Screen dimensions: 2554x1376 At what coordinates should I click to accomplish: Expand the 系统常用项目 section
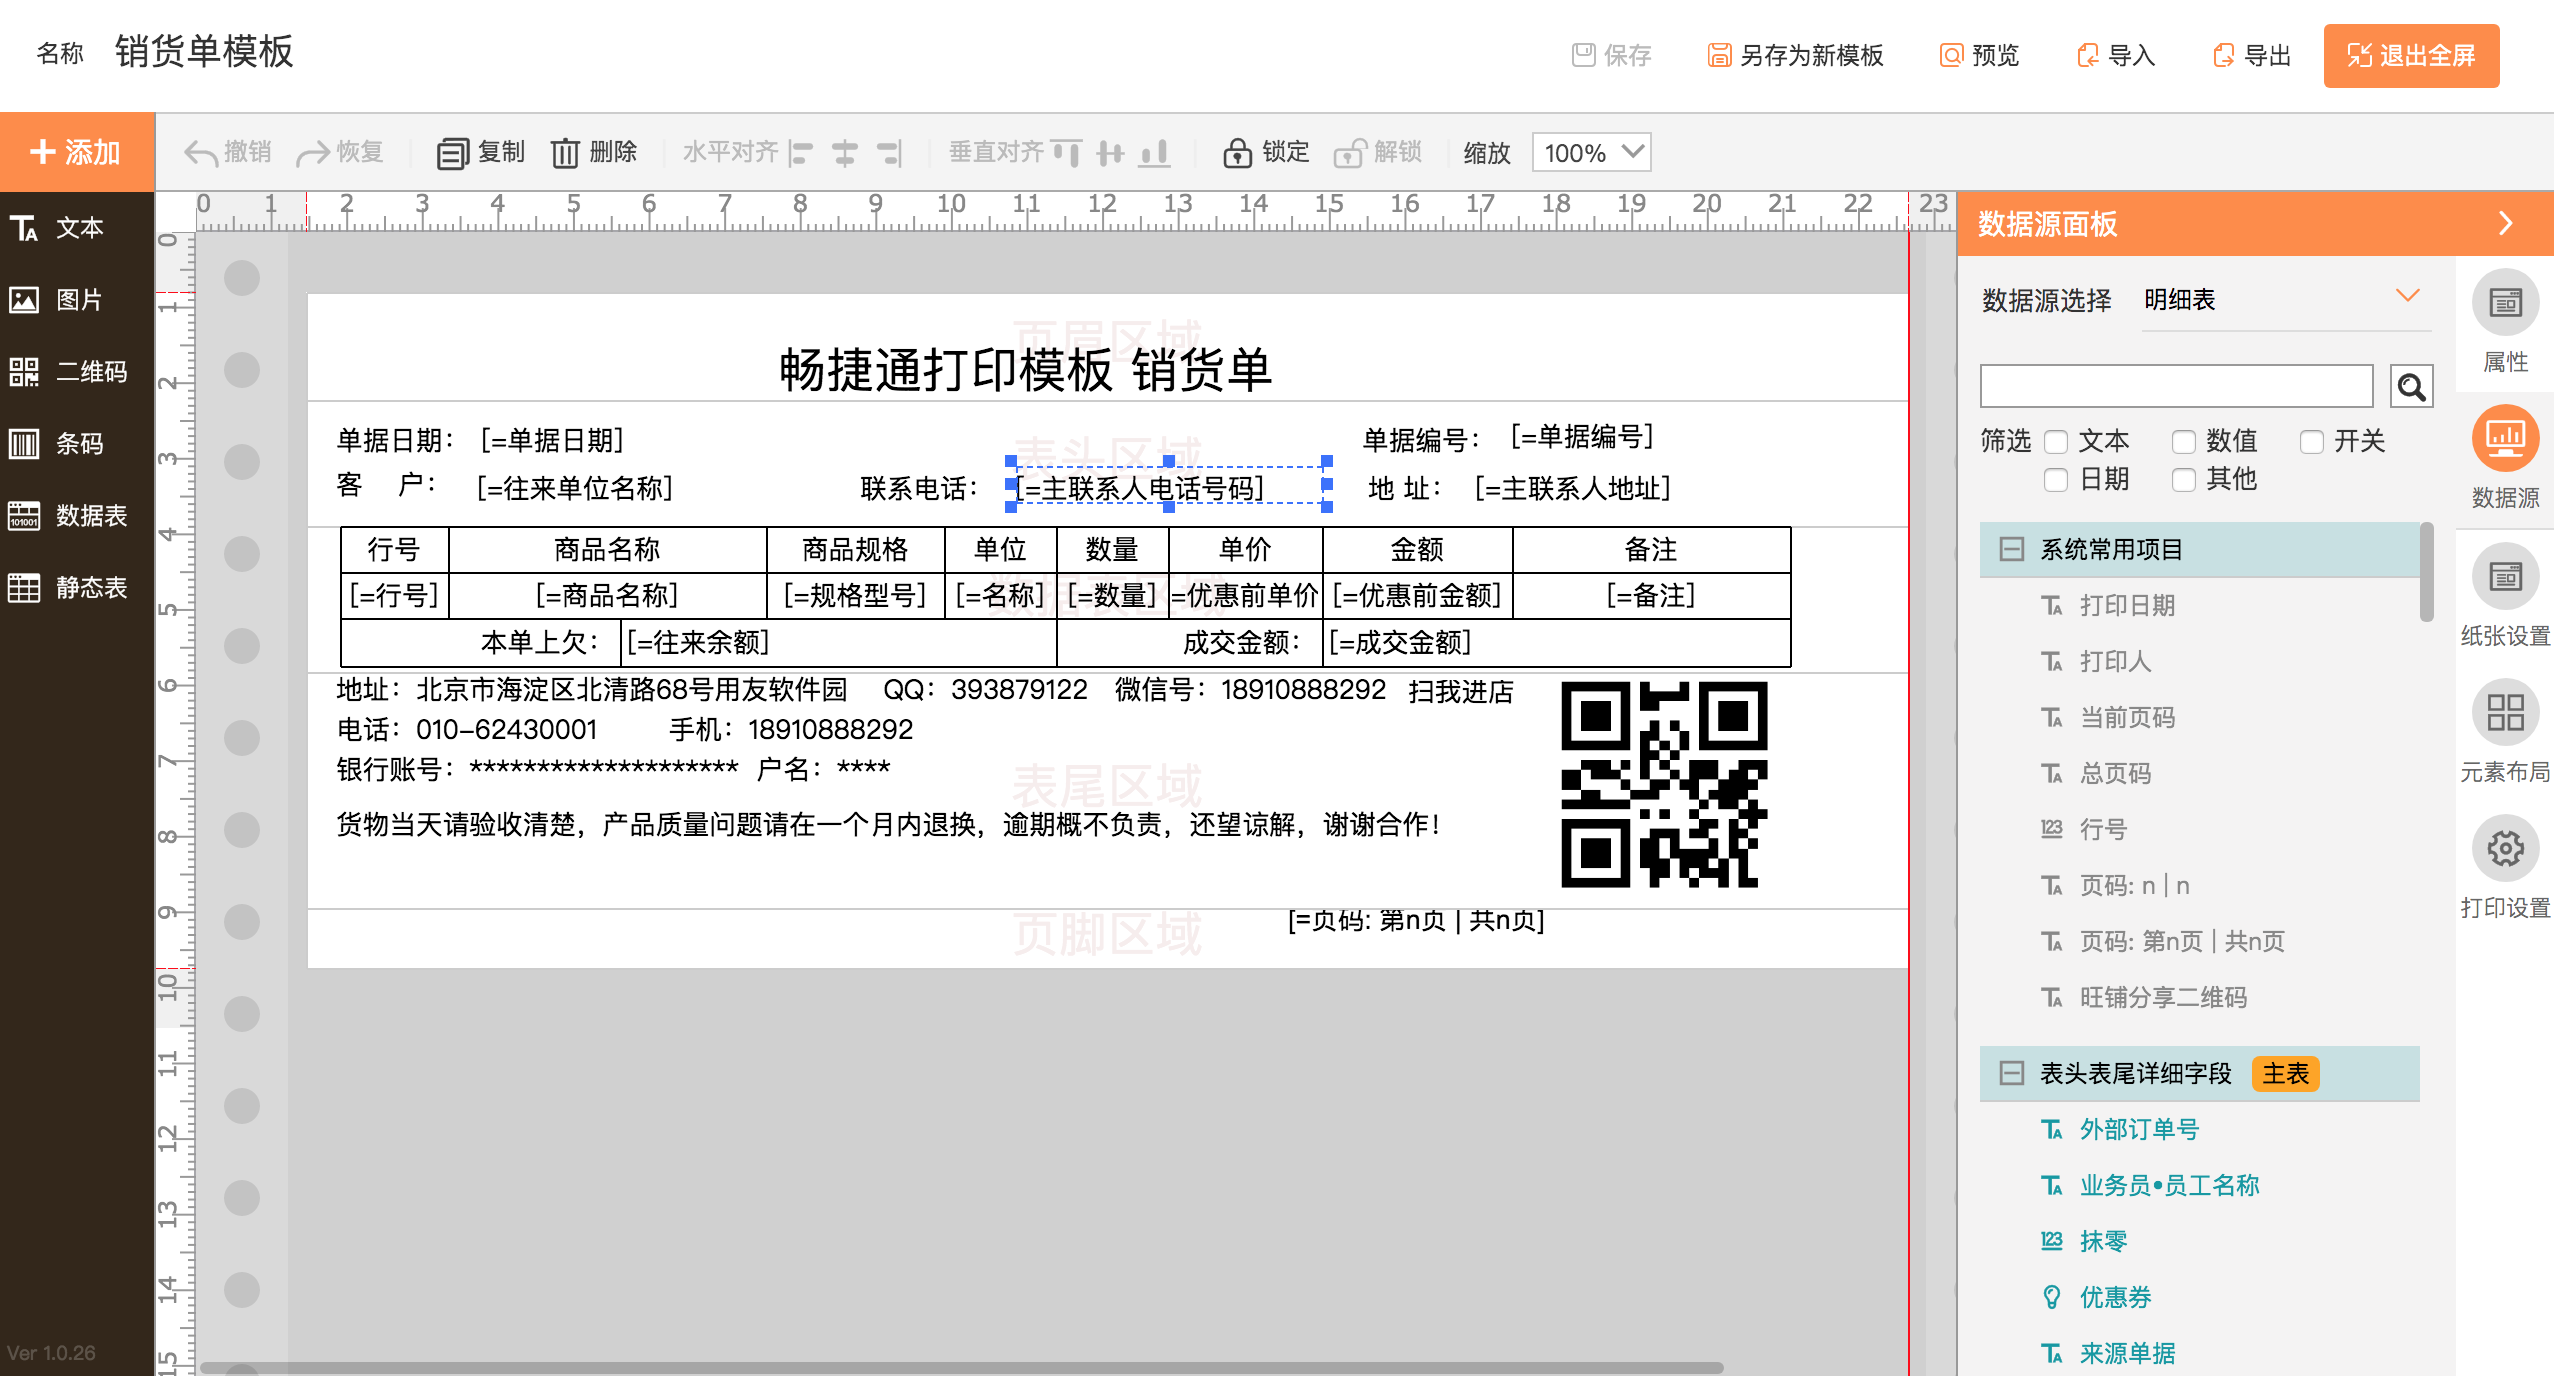point(2010,549)
